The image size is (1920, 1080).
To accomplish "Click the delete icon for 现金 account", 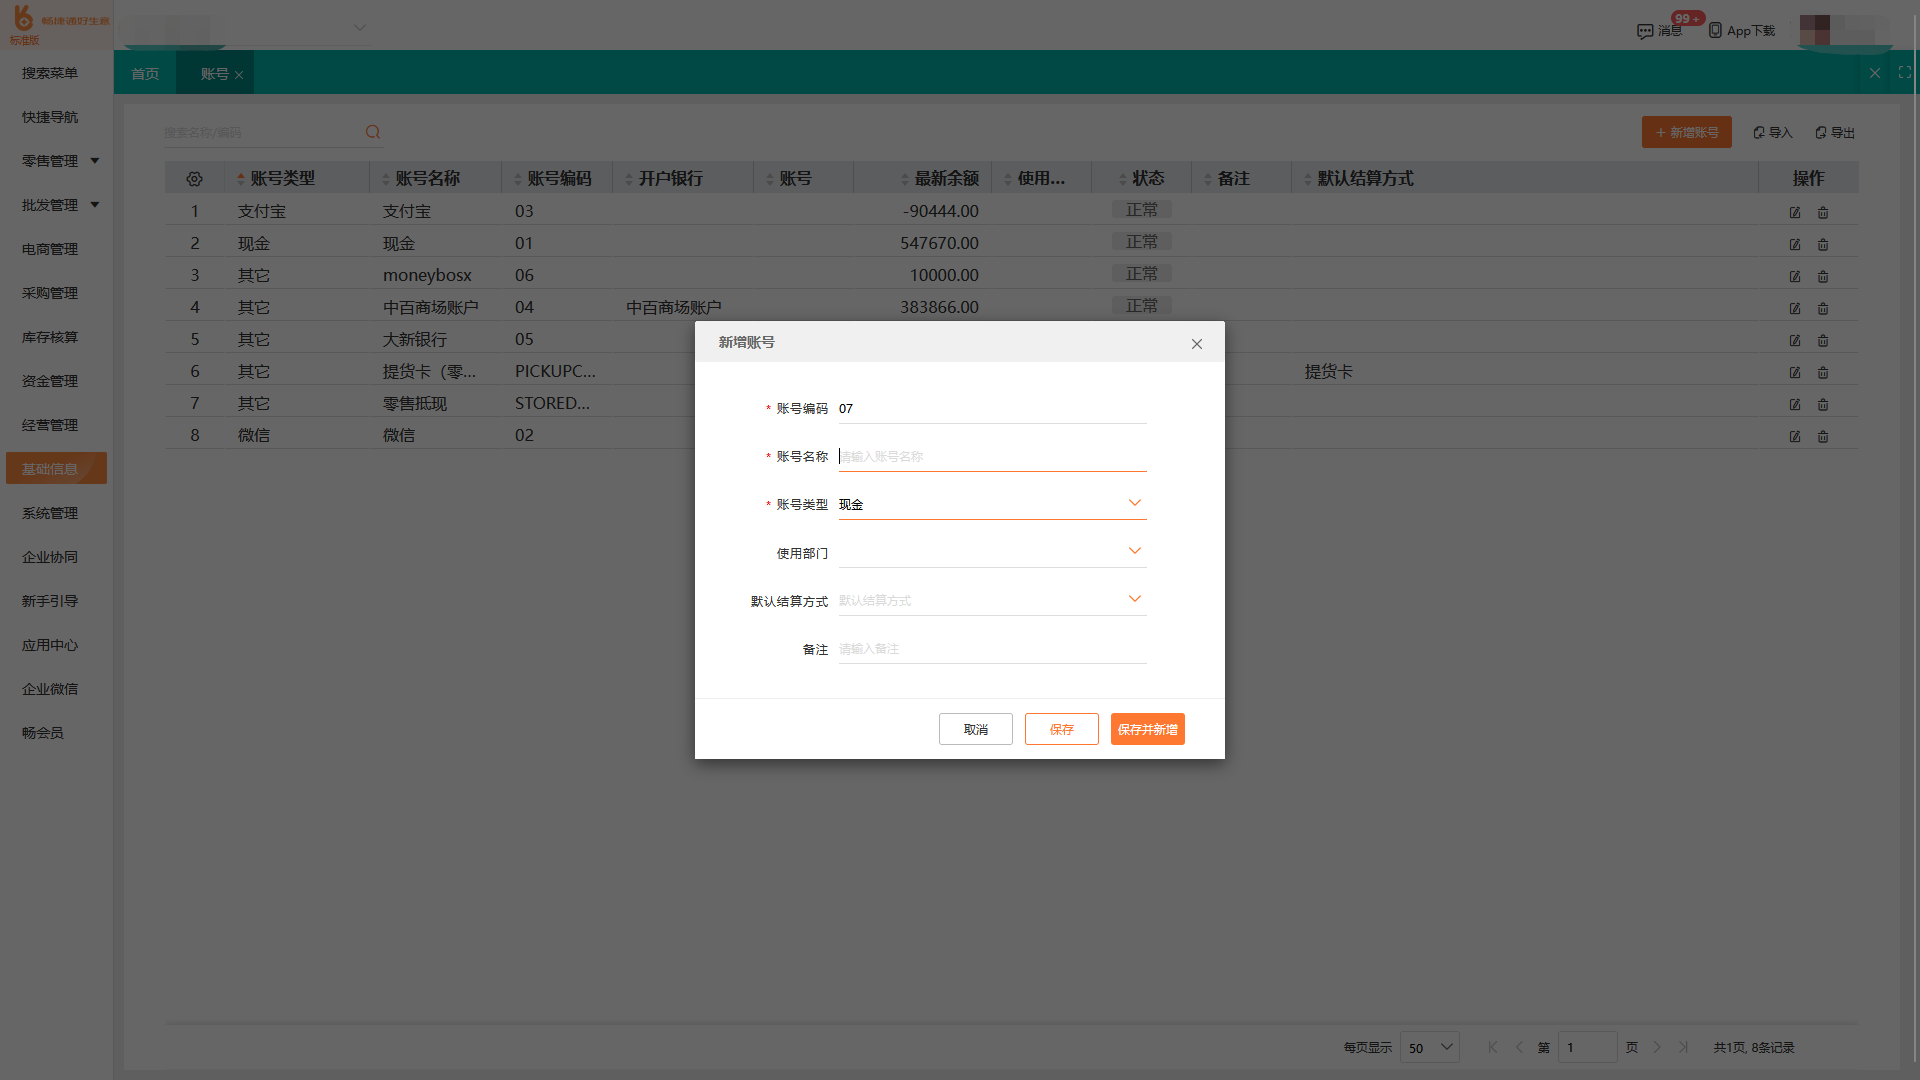I will coord(1824,244).
